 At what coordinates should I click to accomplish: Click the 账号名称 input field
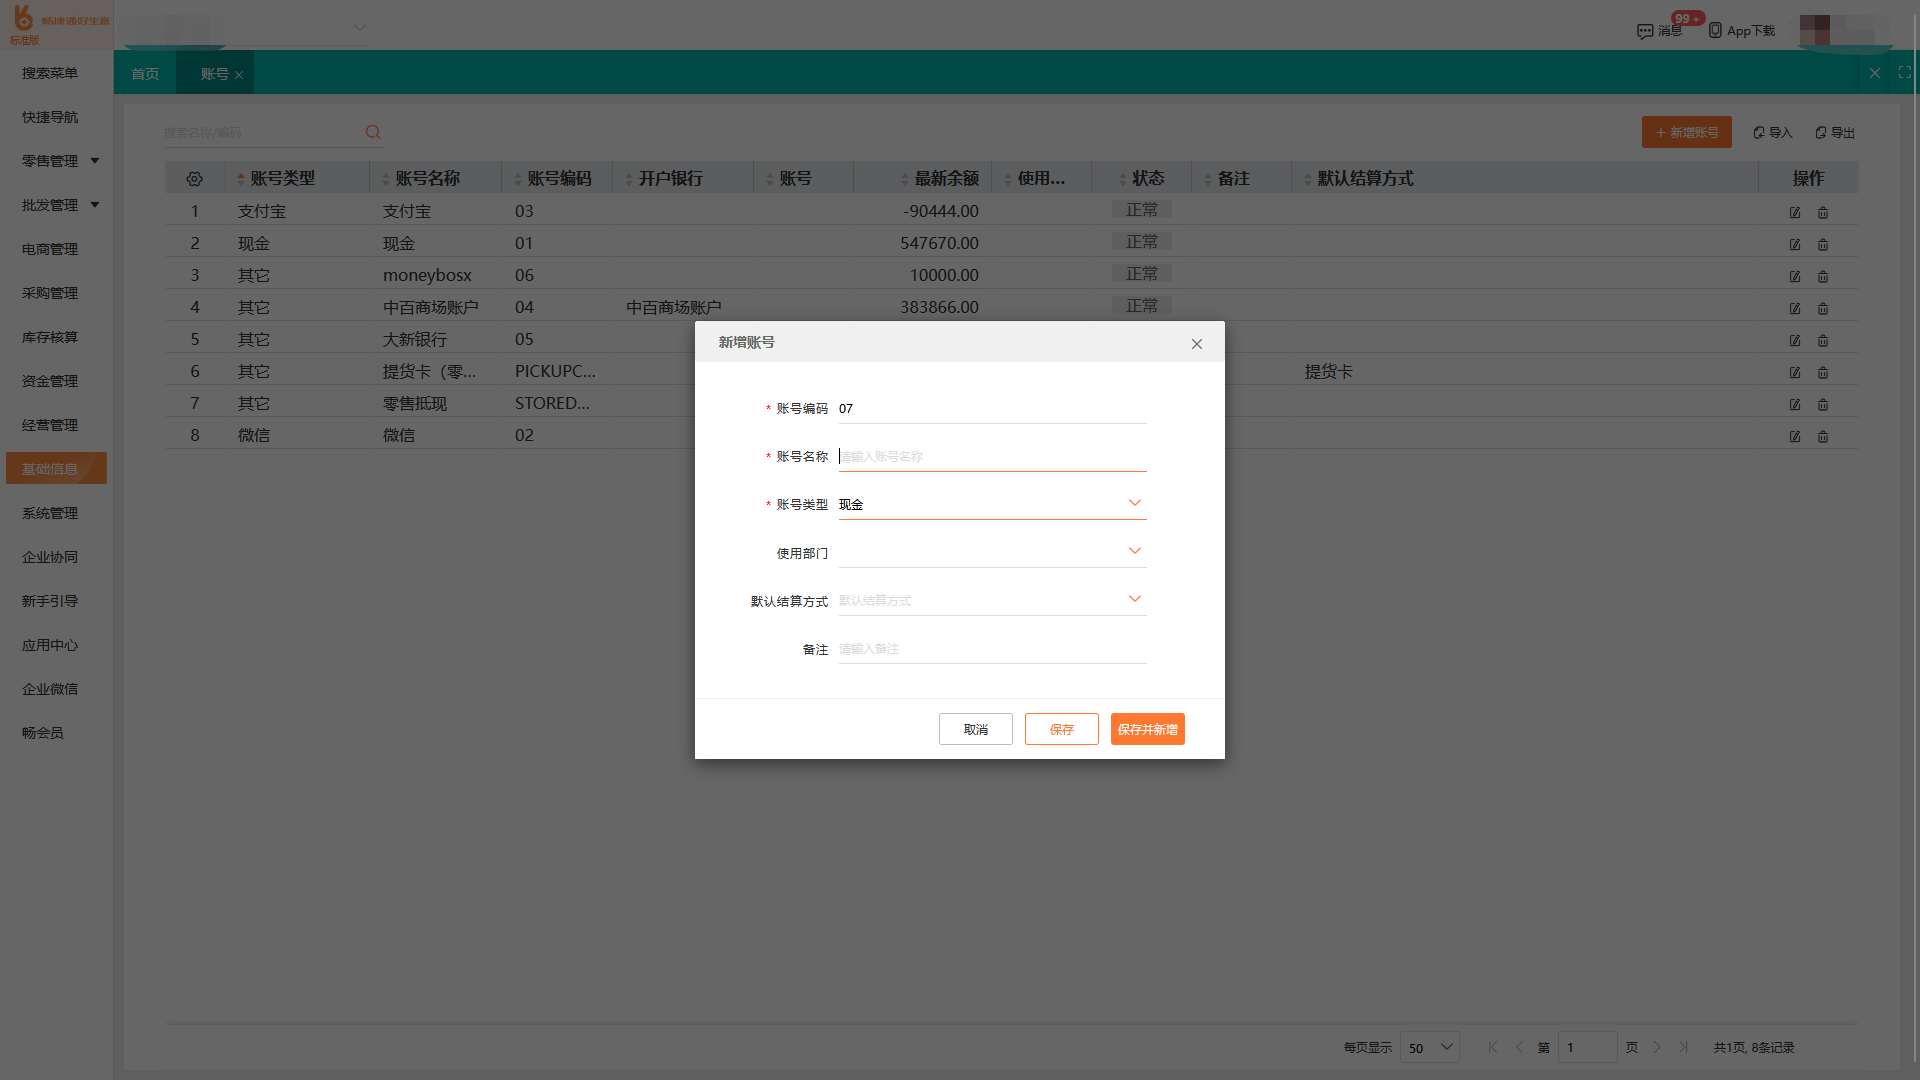pyautogui.click(x=990, y=455)
